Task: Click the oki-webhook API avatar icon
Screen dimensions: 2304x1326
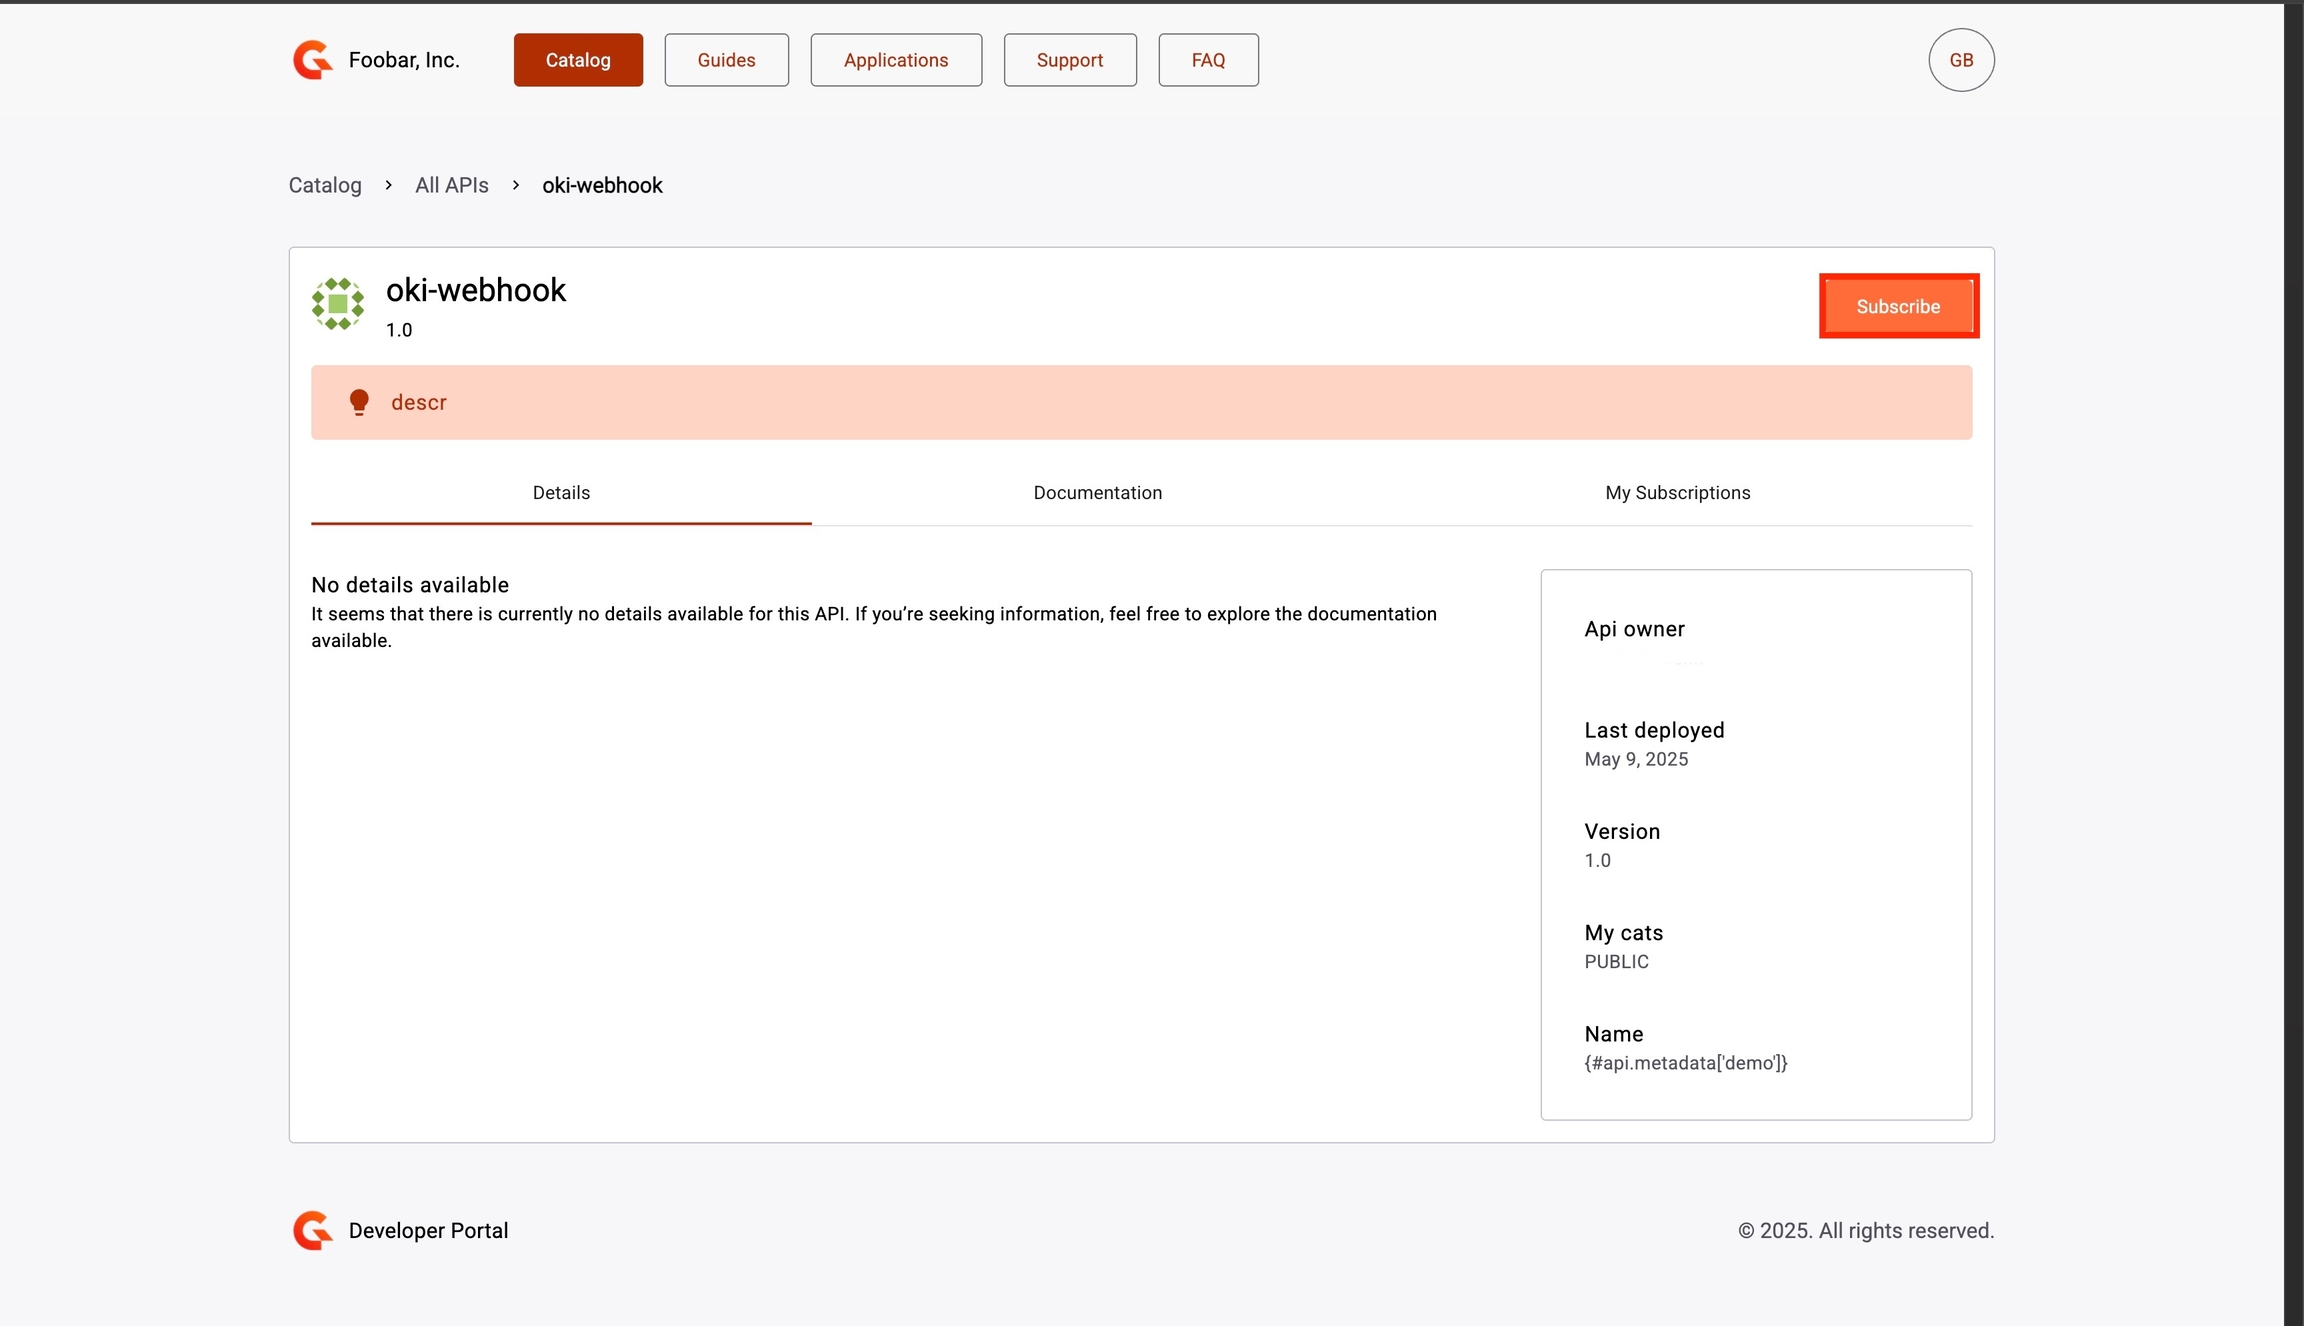Action: click(338, 304)
